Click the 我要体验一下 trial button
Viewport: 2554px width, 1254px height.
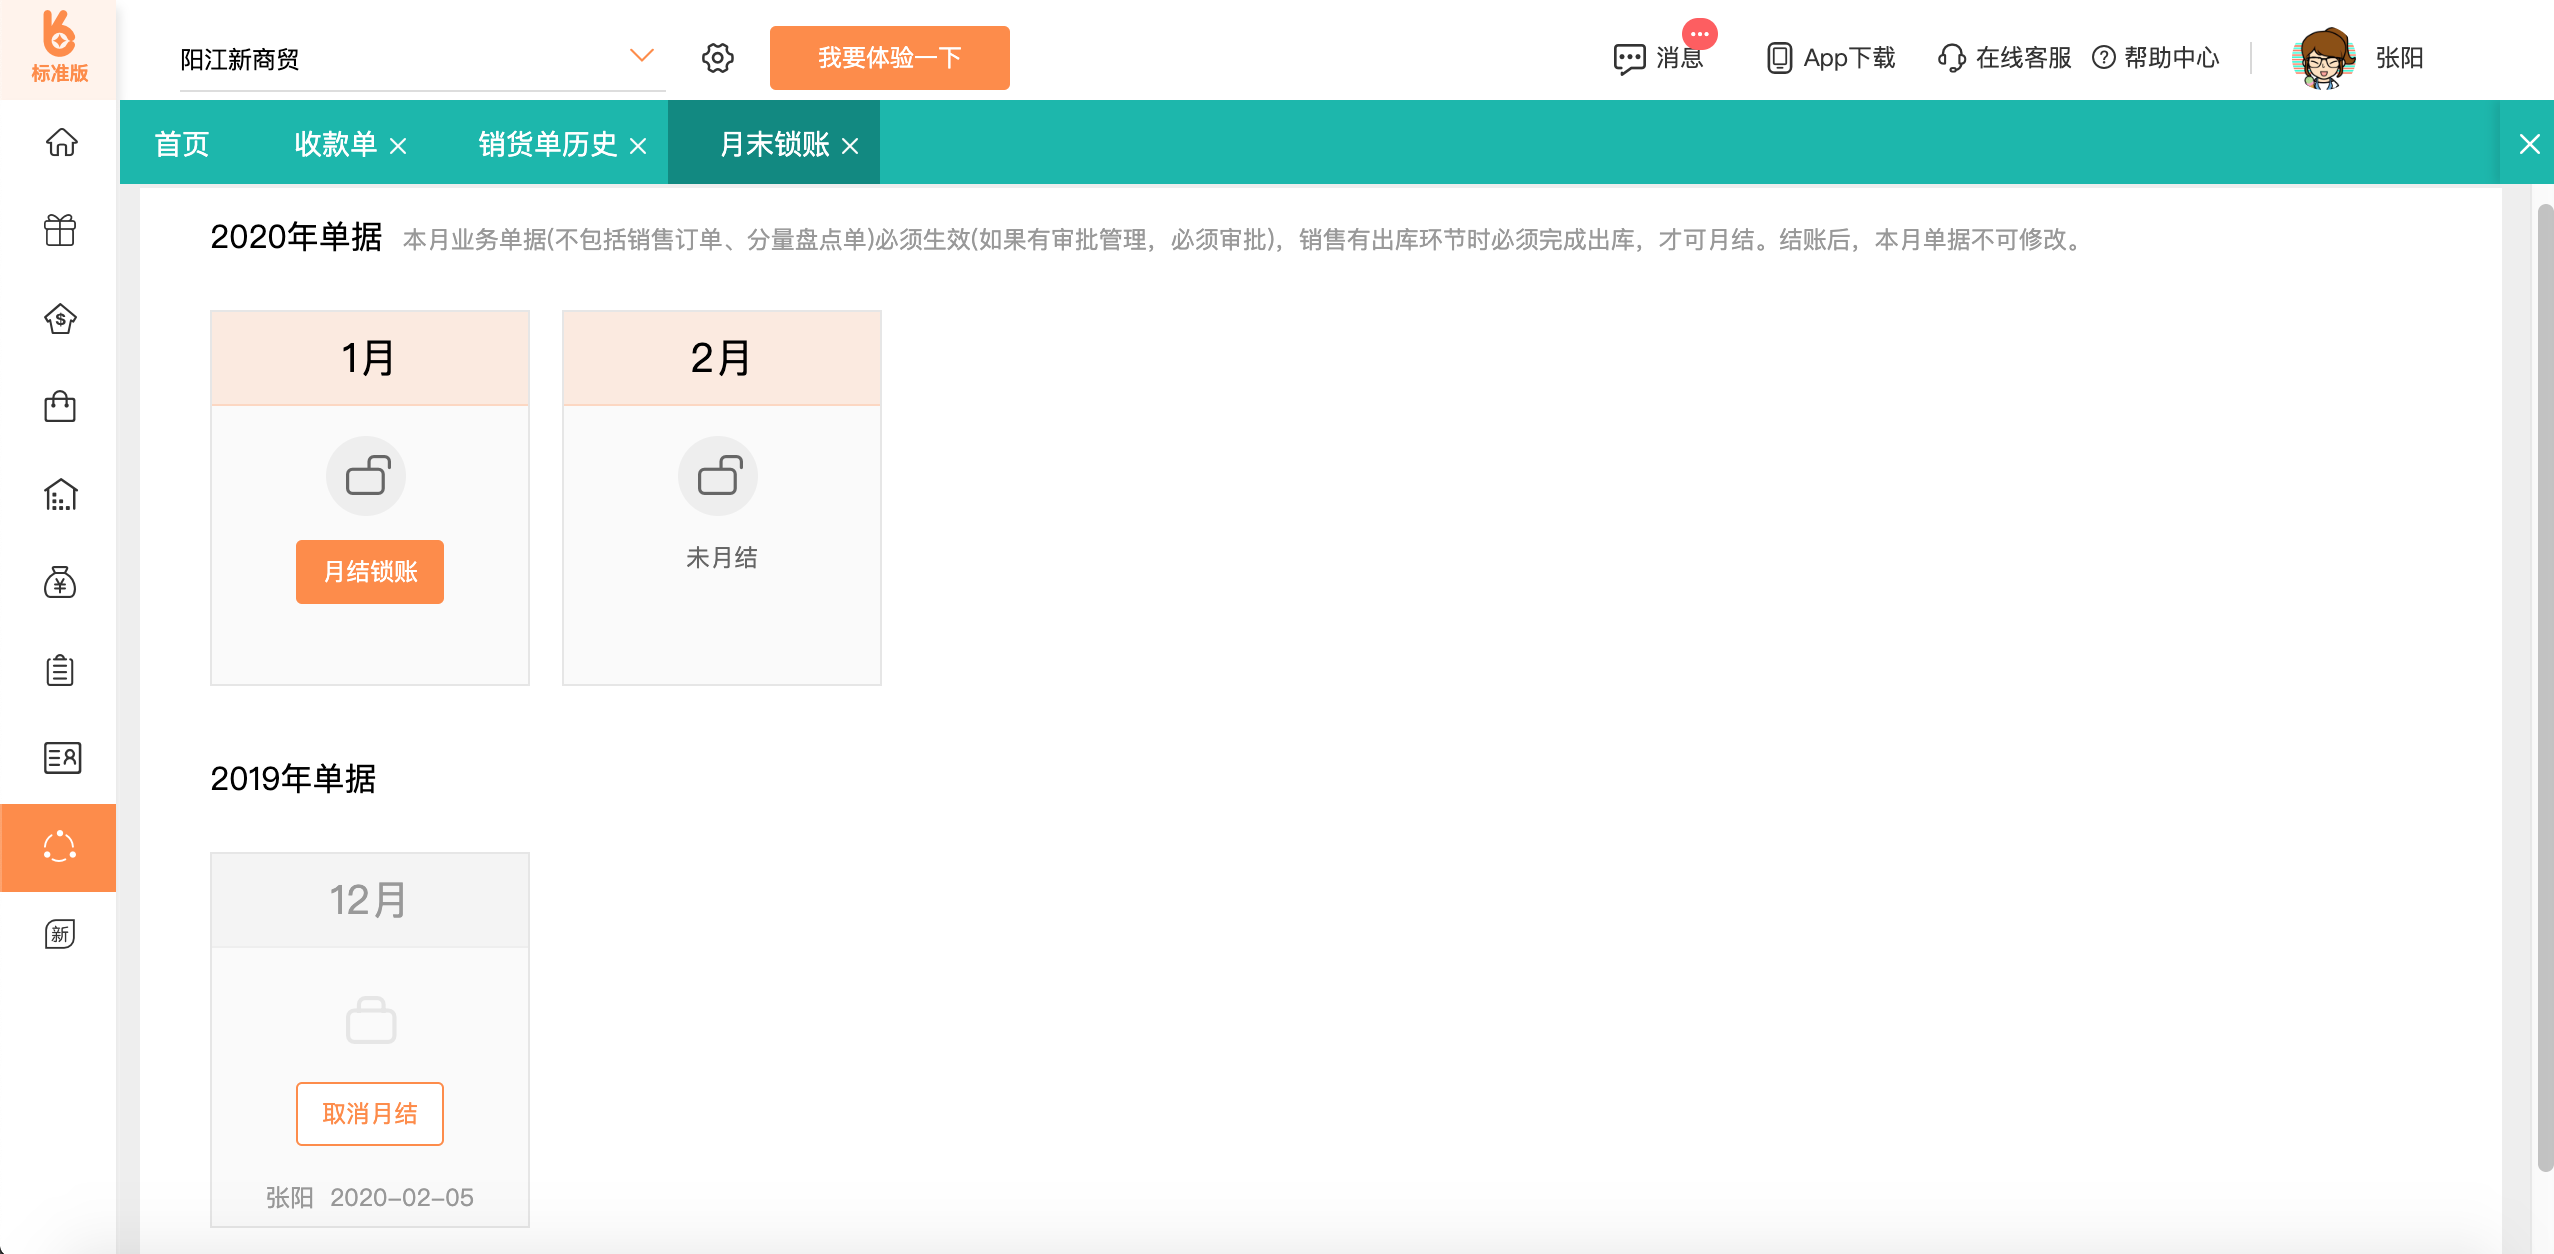[889, 59]
